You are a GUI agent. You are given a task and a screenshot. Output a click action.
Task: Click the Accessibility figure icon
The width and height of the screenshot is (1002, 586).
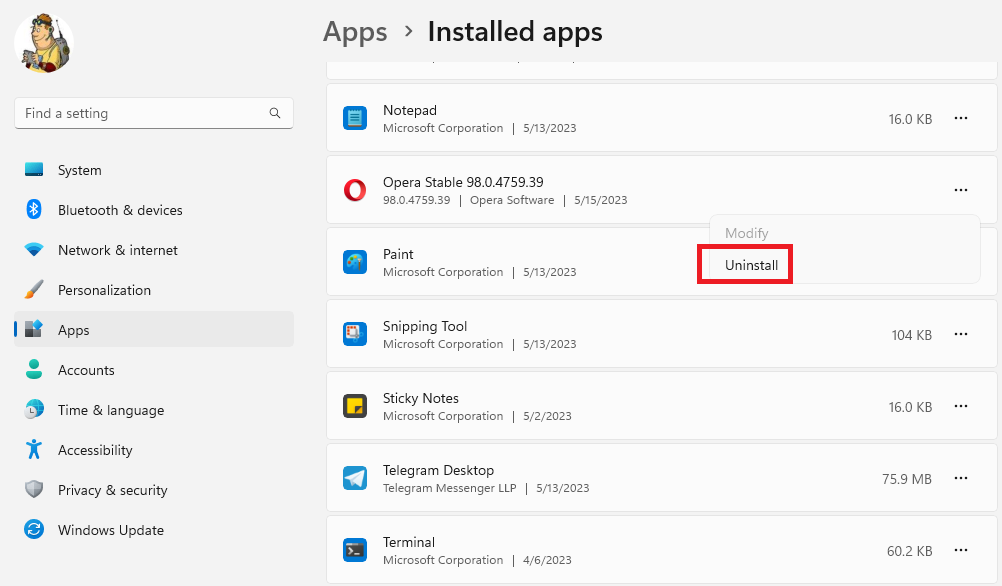[x=34, y=449]
